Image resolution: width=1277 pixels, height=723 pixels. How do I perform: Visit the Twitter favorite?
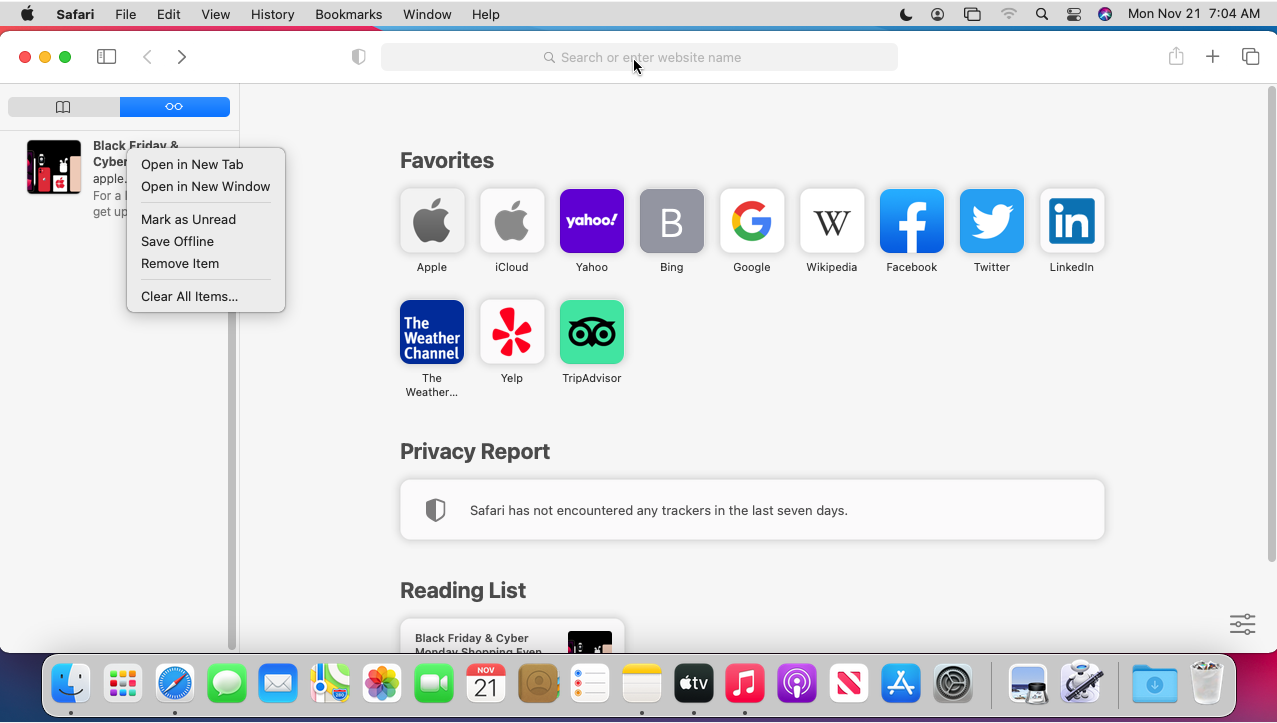pyautogui.click(x=991, y=221)
